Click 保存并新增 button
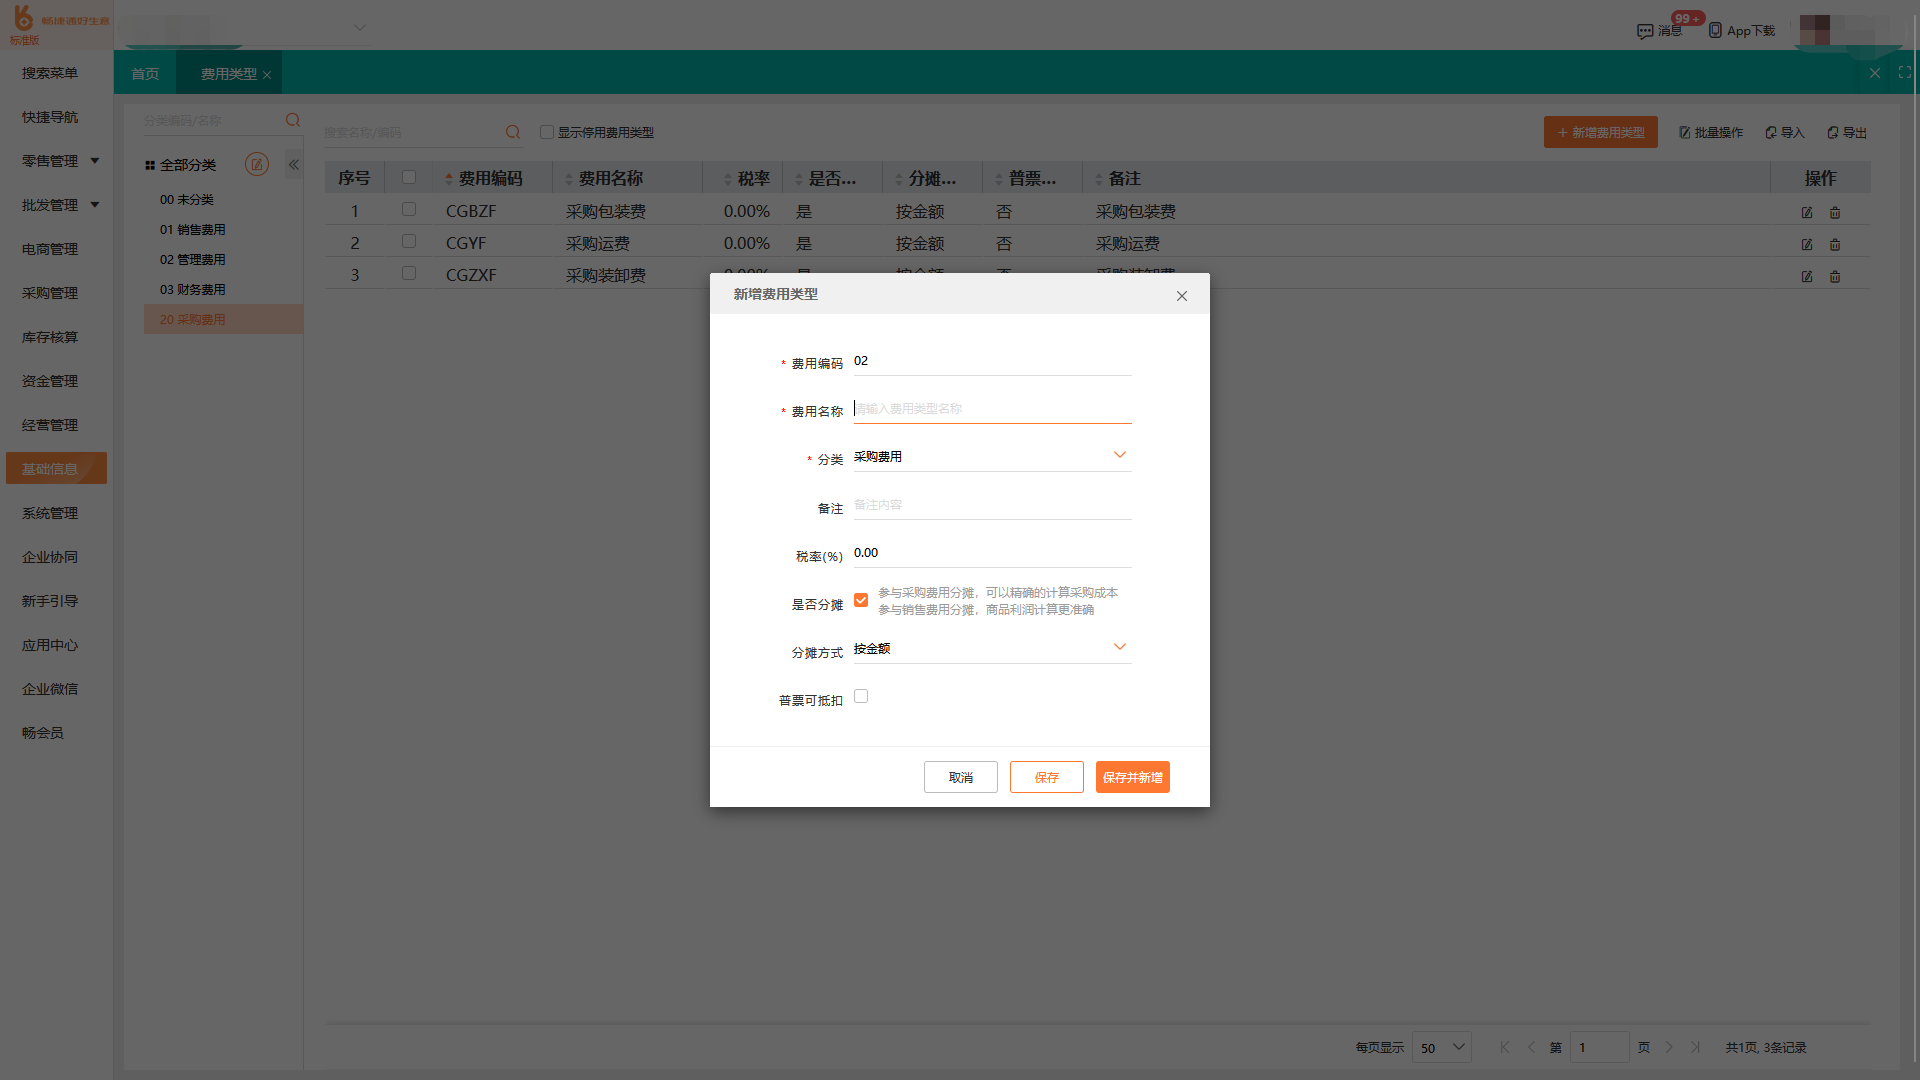1920x1080 pixels. tap(1130, 777)
